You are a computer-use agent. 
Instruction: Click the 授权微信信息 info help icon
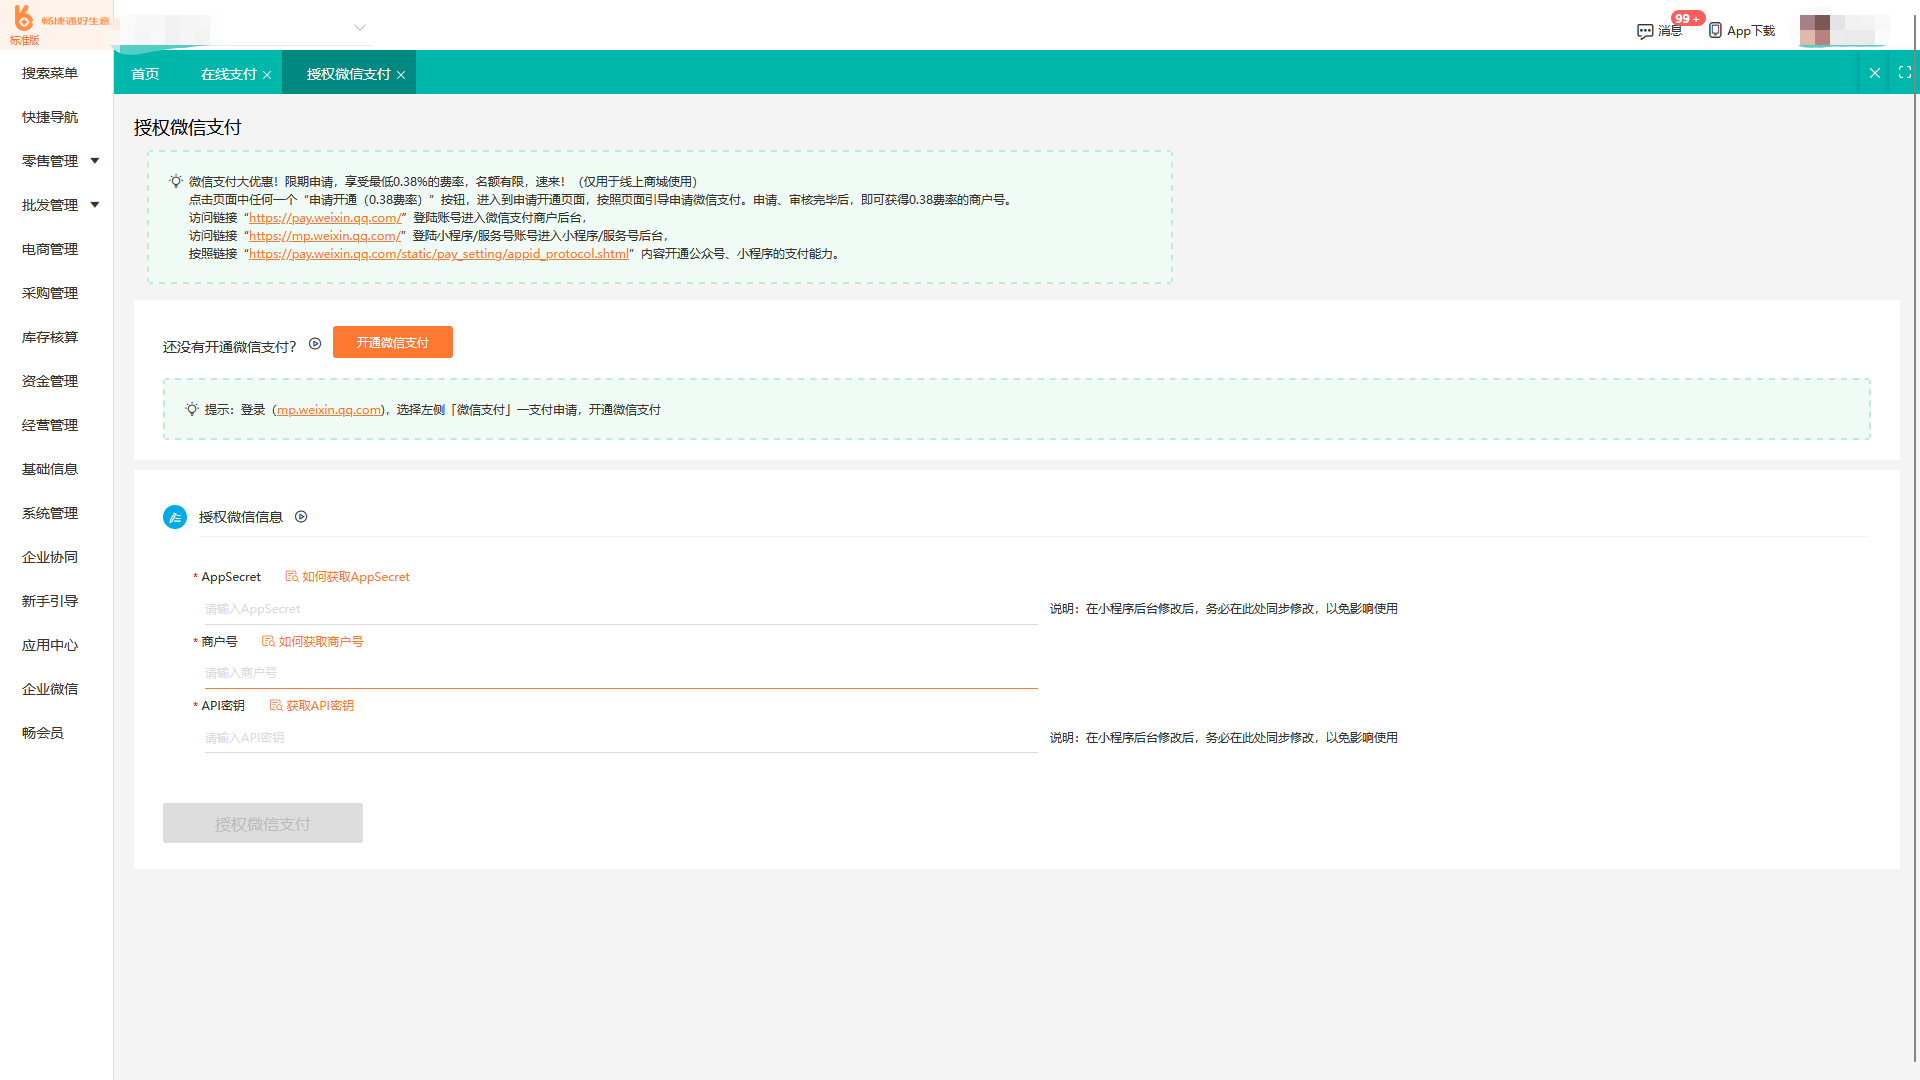pos(301,517)
